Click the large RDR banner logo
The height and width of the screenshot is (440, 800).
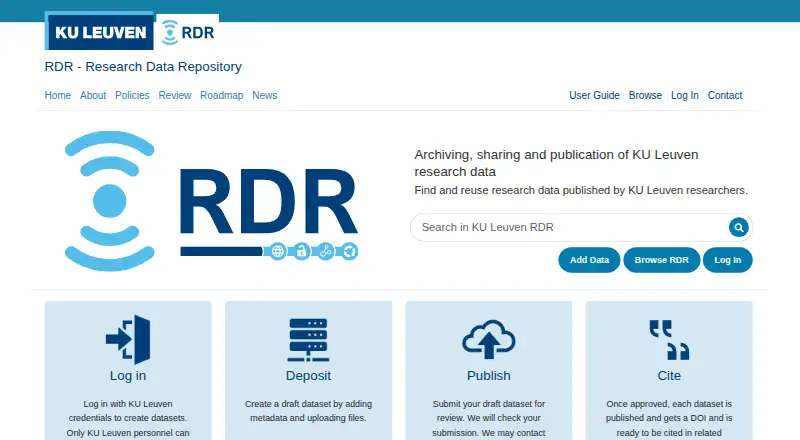coord(211,201)
